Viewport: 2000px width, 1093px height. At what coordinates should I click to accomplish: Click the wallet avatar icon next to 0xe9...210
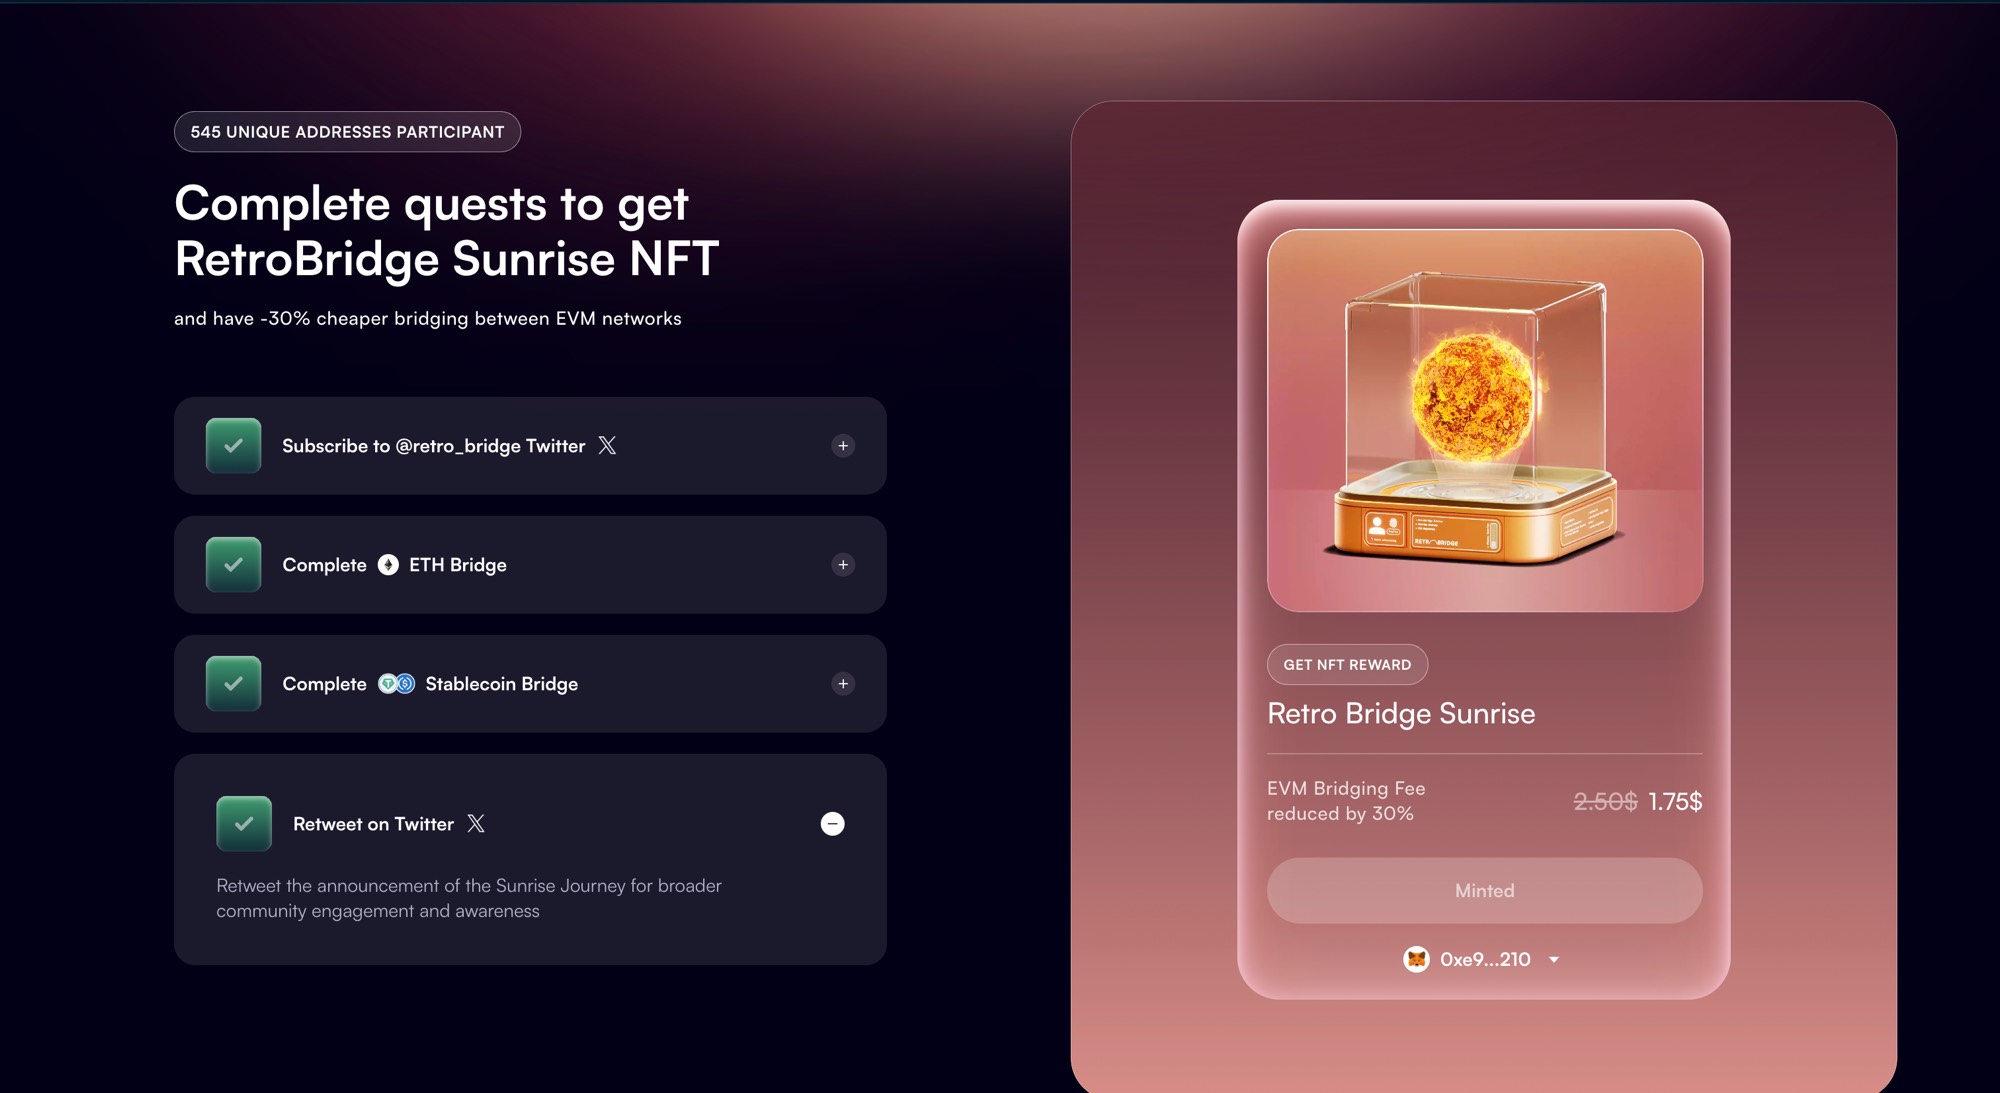[1420, 958]
